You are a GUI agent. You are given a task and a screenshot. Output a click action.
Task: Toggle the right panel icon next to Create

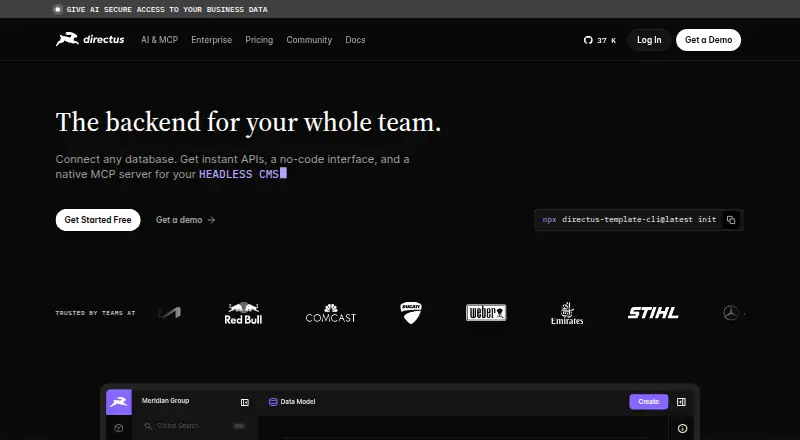point(681,402)
